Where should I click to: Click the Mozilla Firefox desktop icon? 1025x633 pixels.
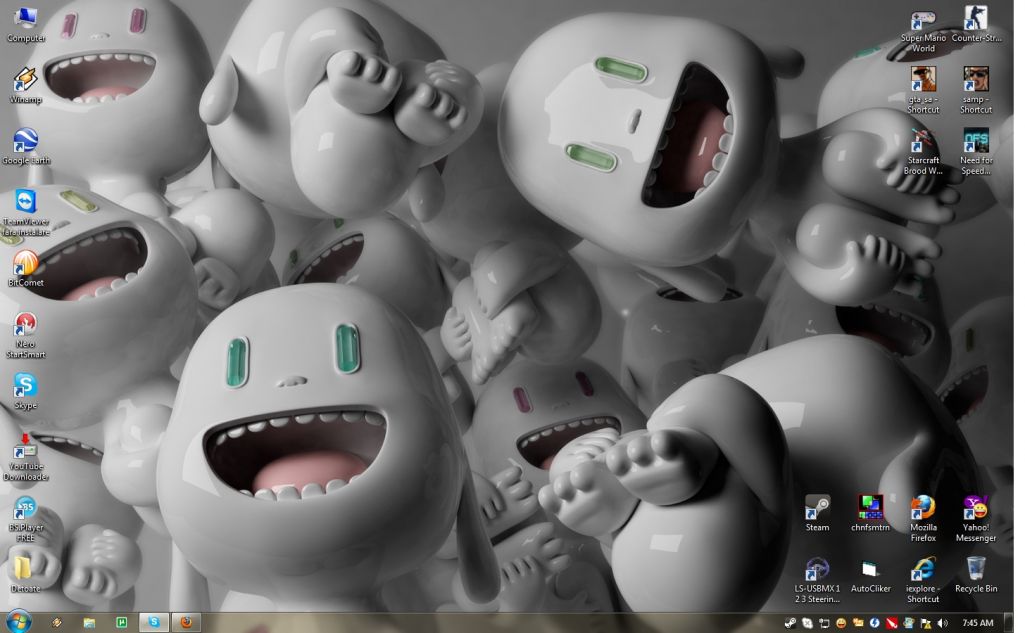click(x=923, y=508)
